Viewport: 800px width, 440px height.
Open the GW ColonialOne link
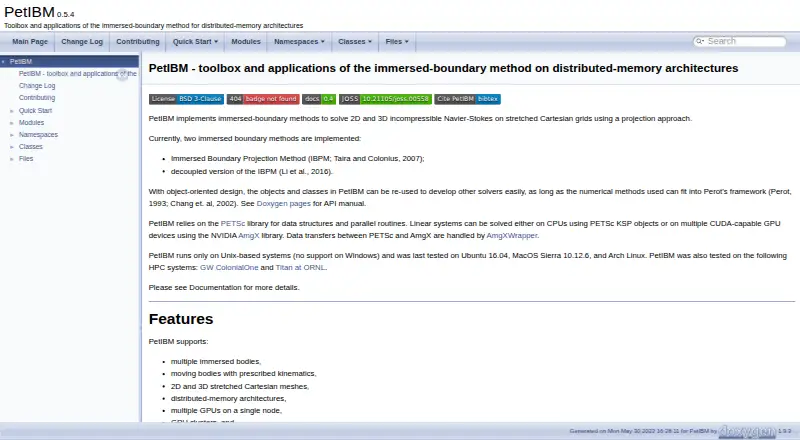tap(229, 267)
